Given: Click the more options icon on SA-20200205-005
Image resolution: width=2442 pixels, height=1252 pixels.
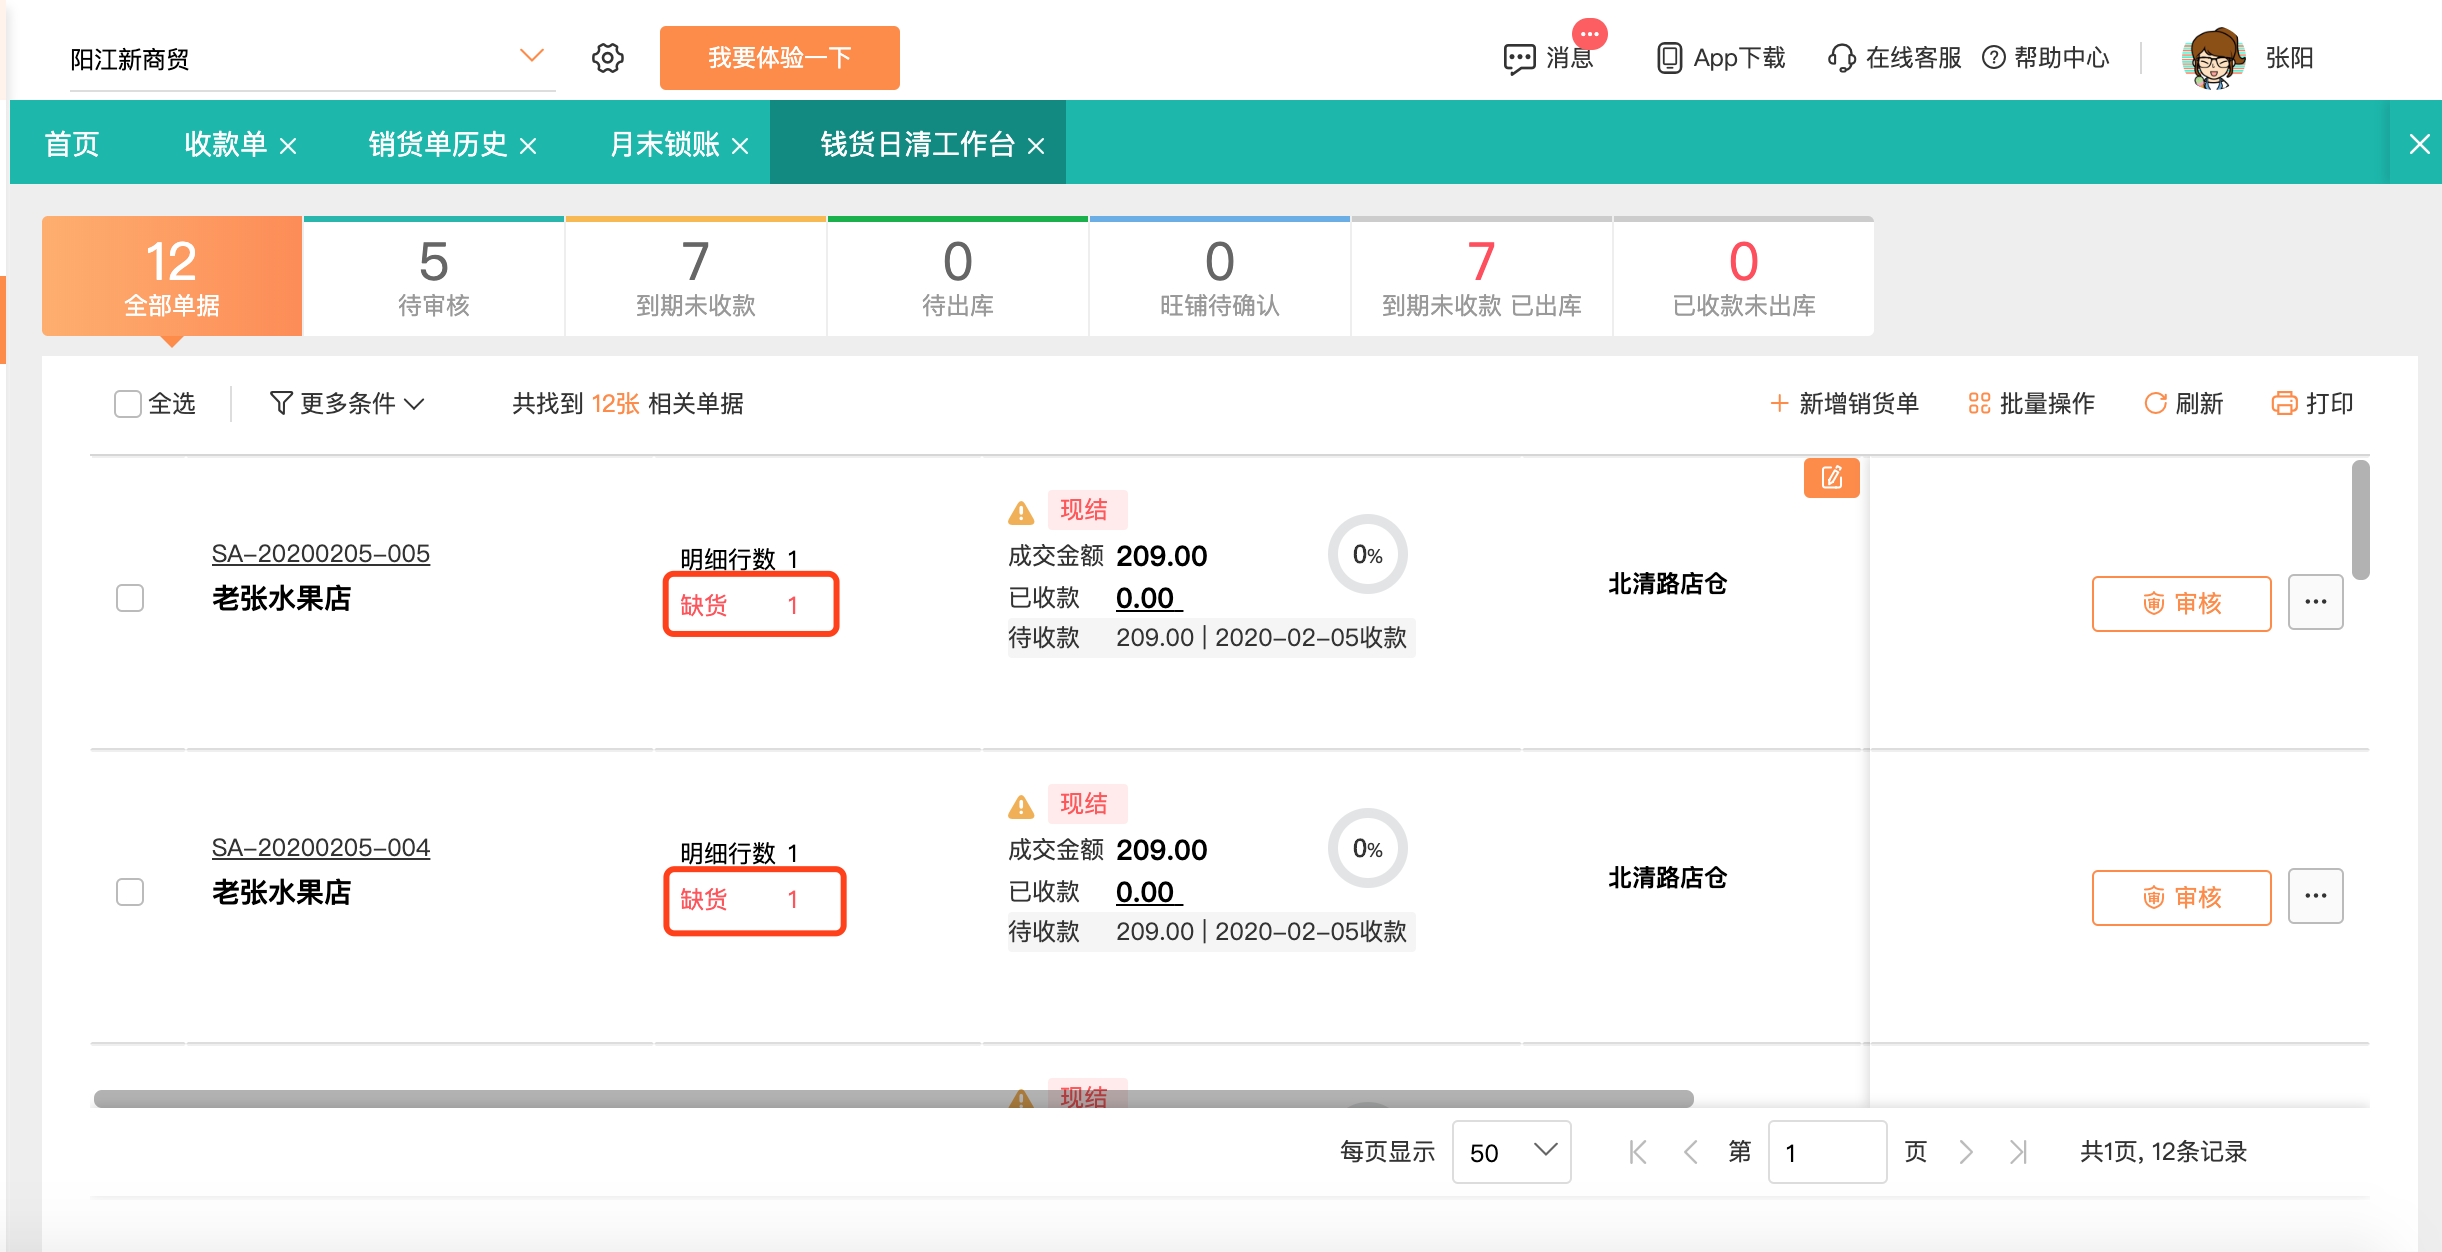Looking at the screenshot, I should [2314, 602].
